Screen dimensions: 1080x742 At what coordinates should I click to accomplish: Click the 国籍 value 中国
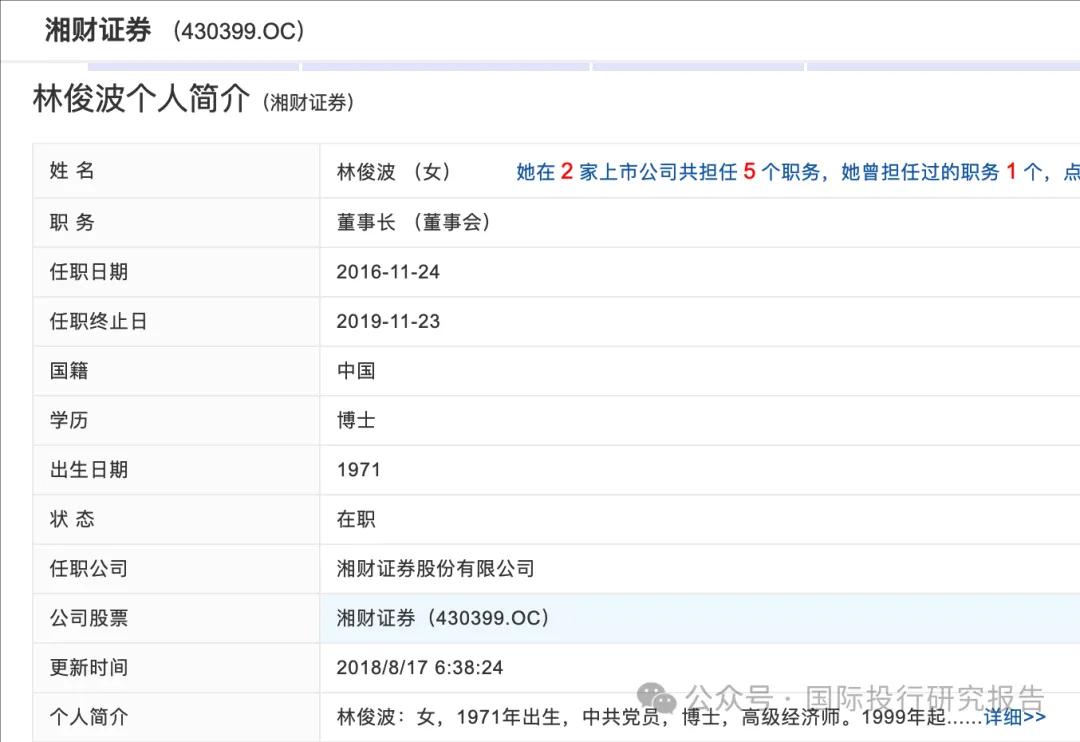pyautogui.click(x=356, y=371)
